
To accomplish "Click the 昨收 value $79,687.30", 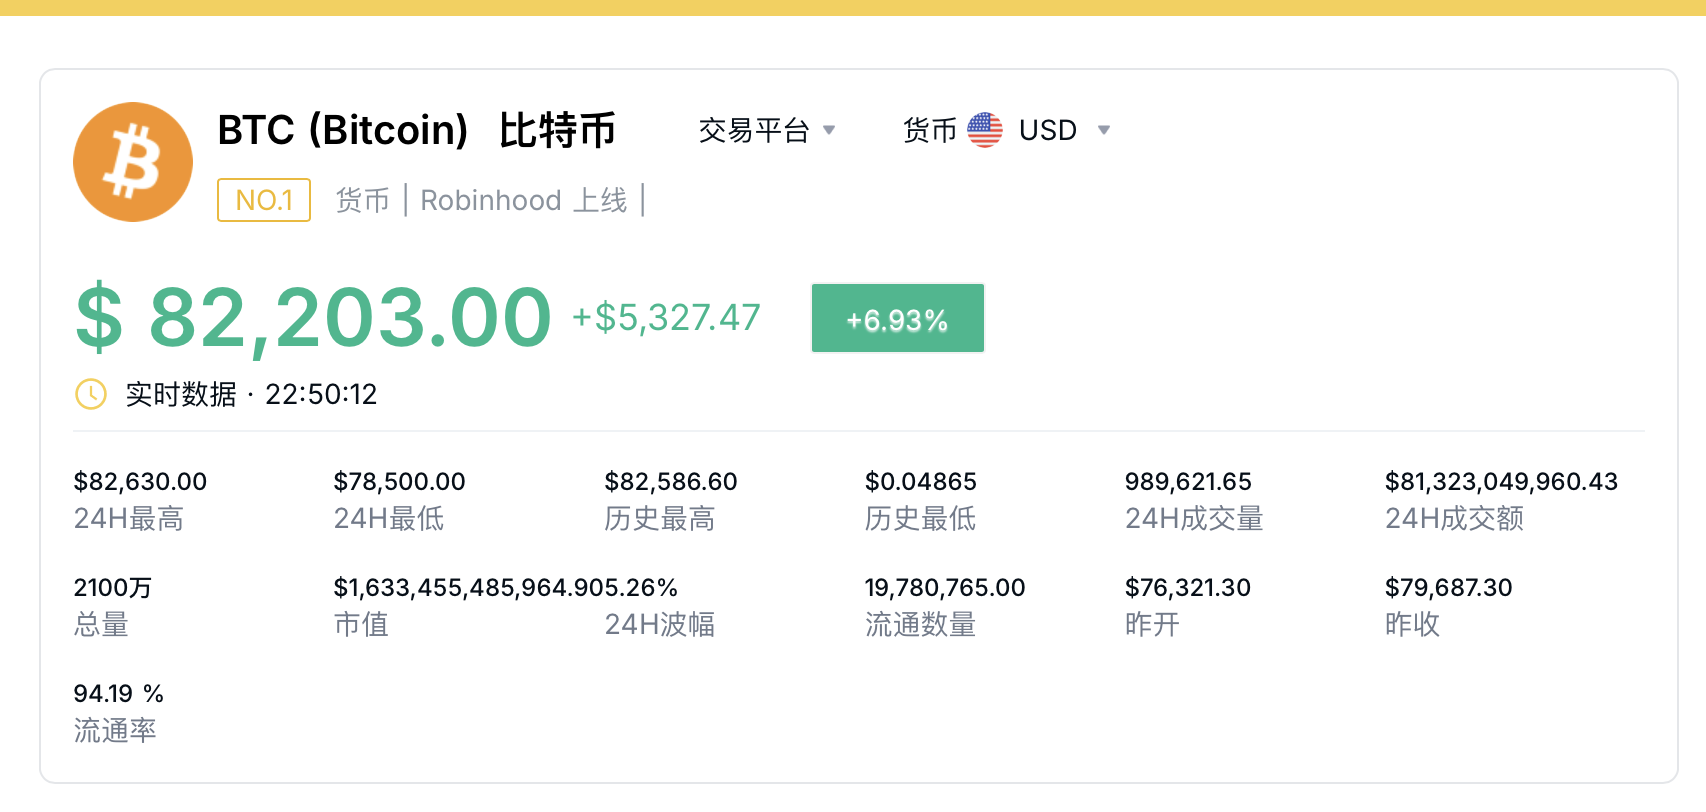I will click(1448, 588).
